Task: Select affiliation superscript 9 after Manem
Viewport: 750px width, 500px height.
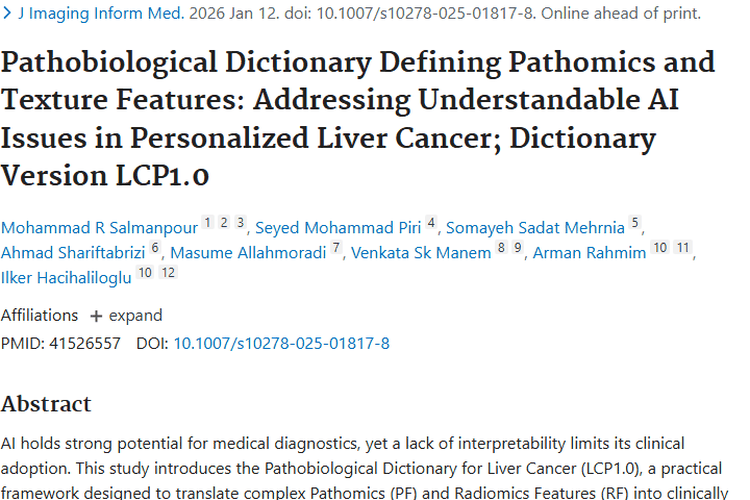Action: tap(518, 247)
